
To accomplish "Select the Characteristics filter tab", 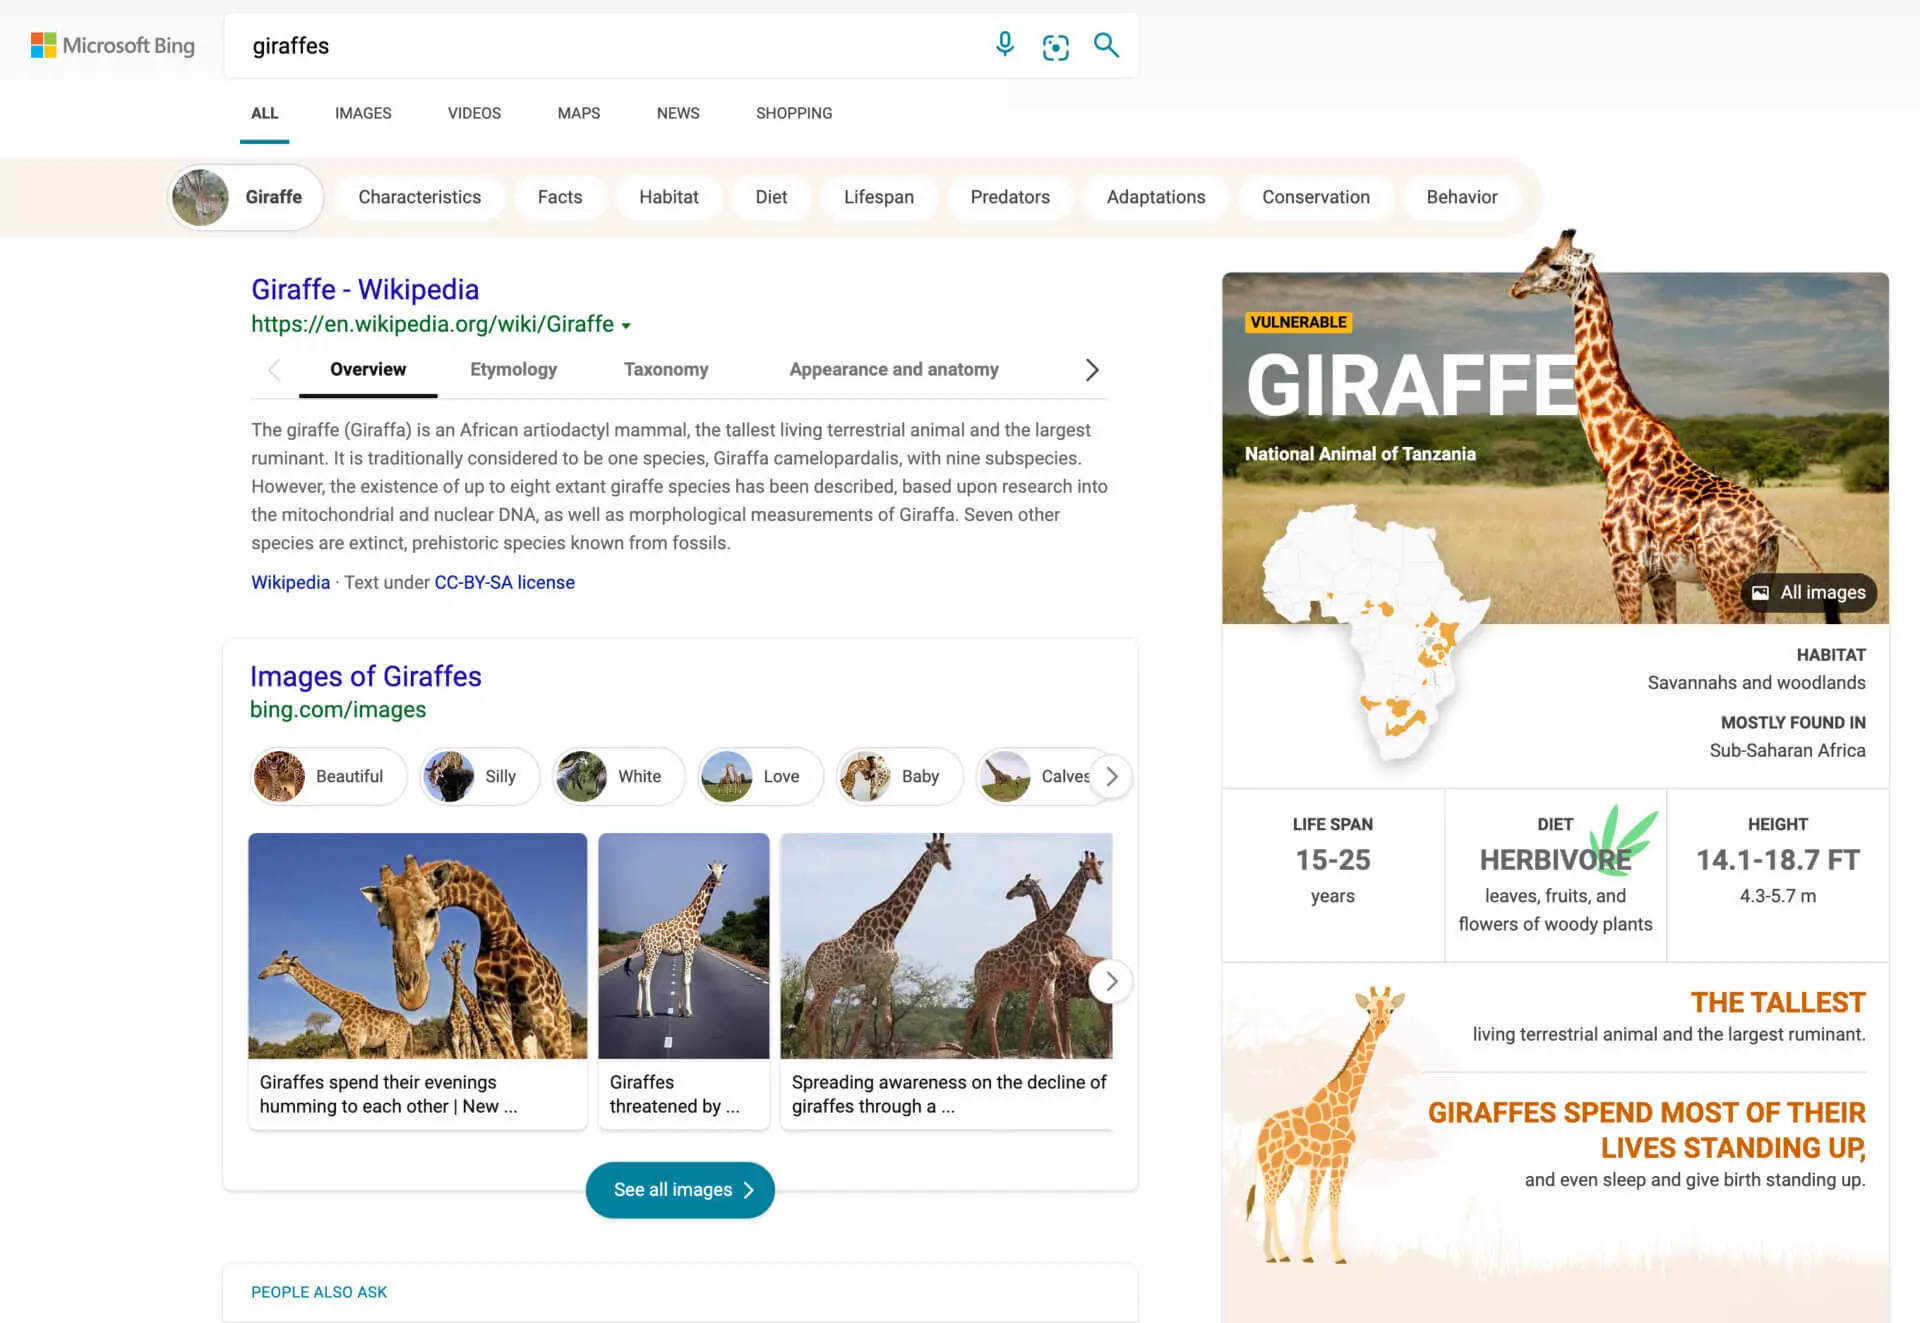I will click(x=419, y=197).
